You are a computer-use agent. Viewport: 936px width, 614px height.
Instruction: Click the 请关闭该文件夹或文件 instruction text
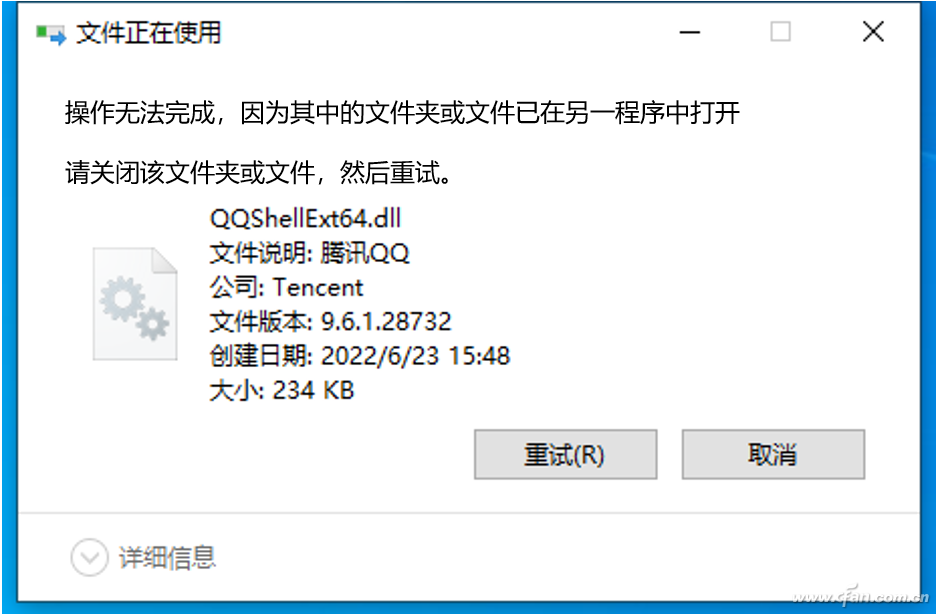pyautogui.click(x=255, y=172)
